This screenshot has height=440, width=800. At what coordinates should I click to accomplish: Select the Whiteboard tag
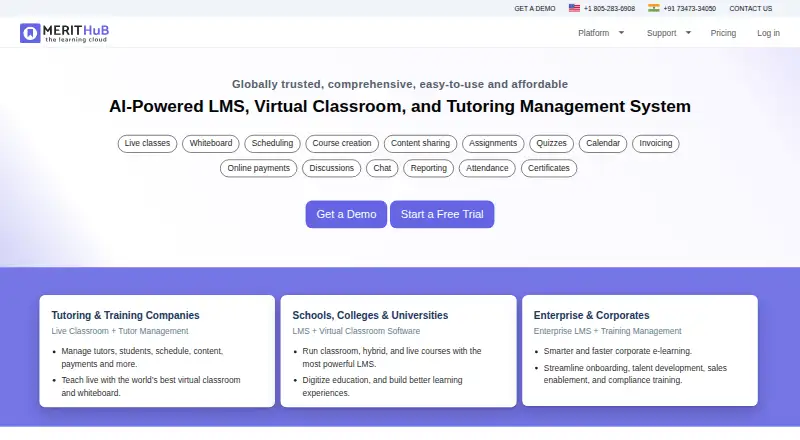211,143
